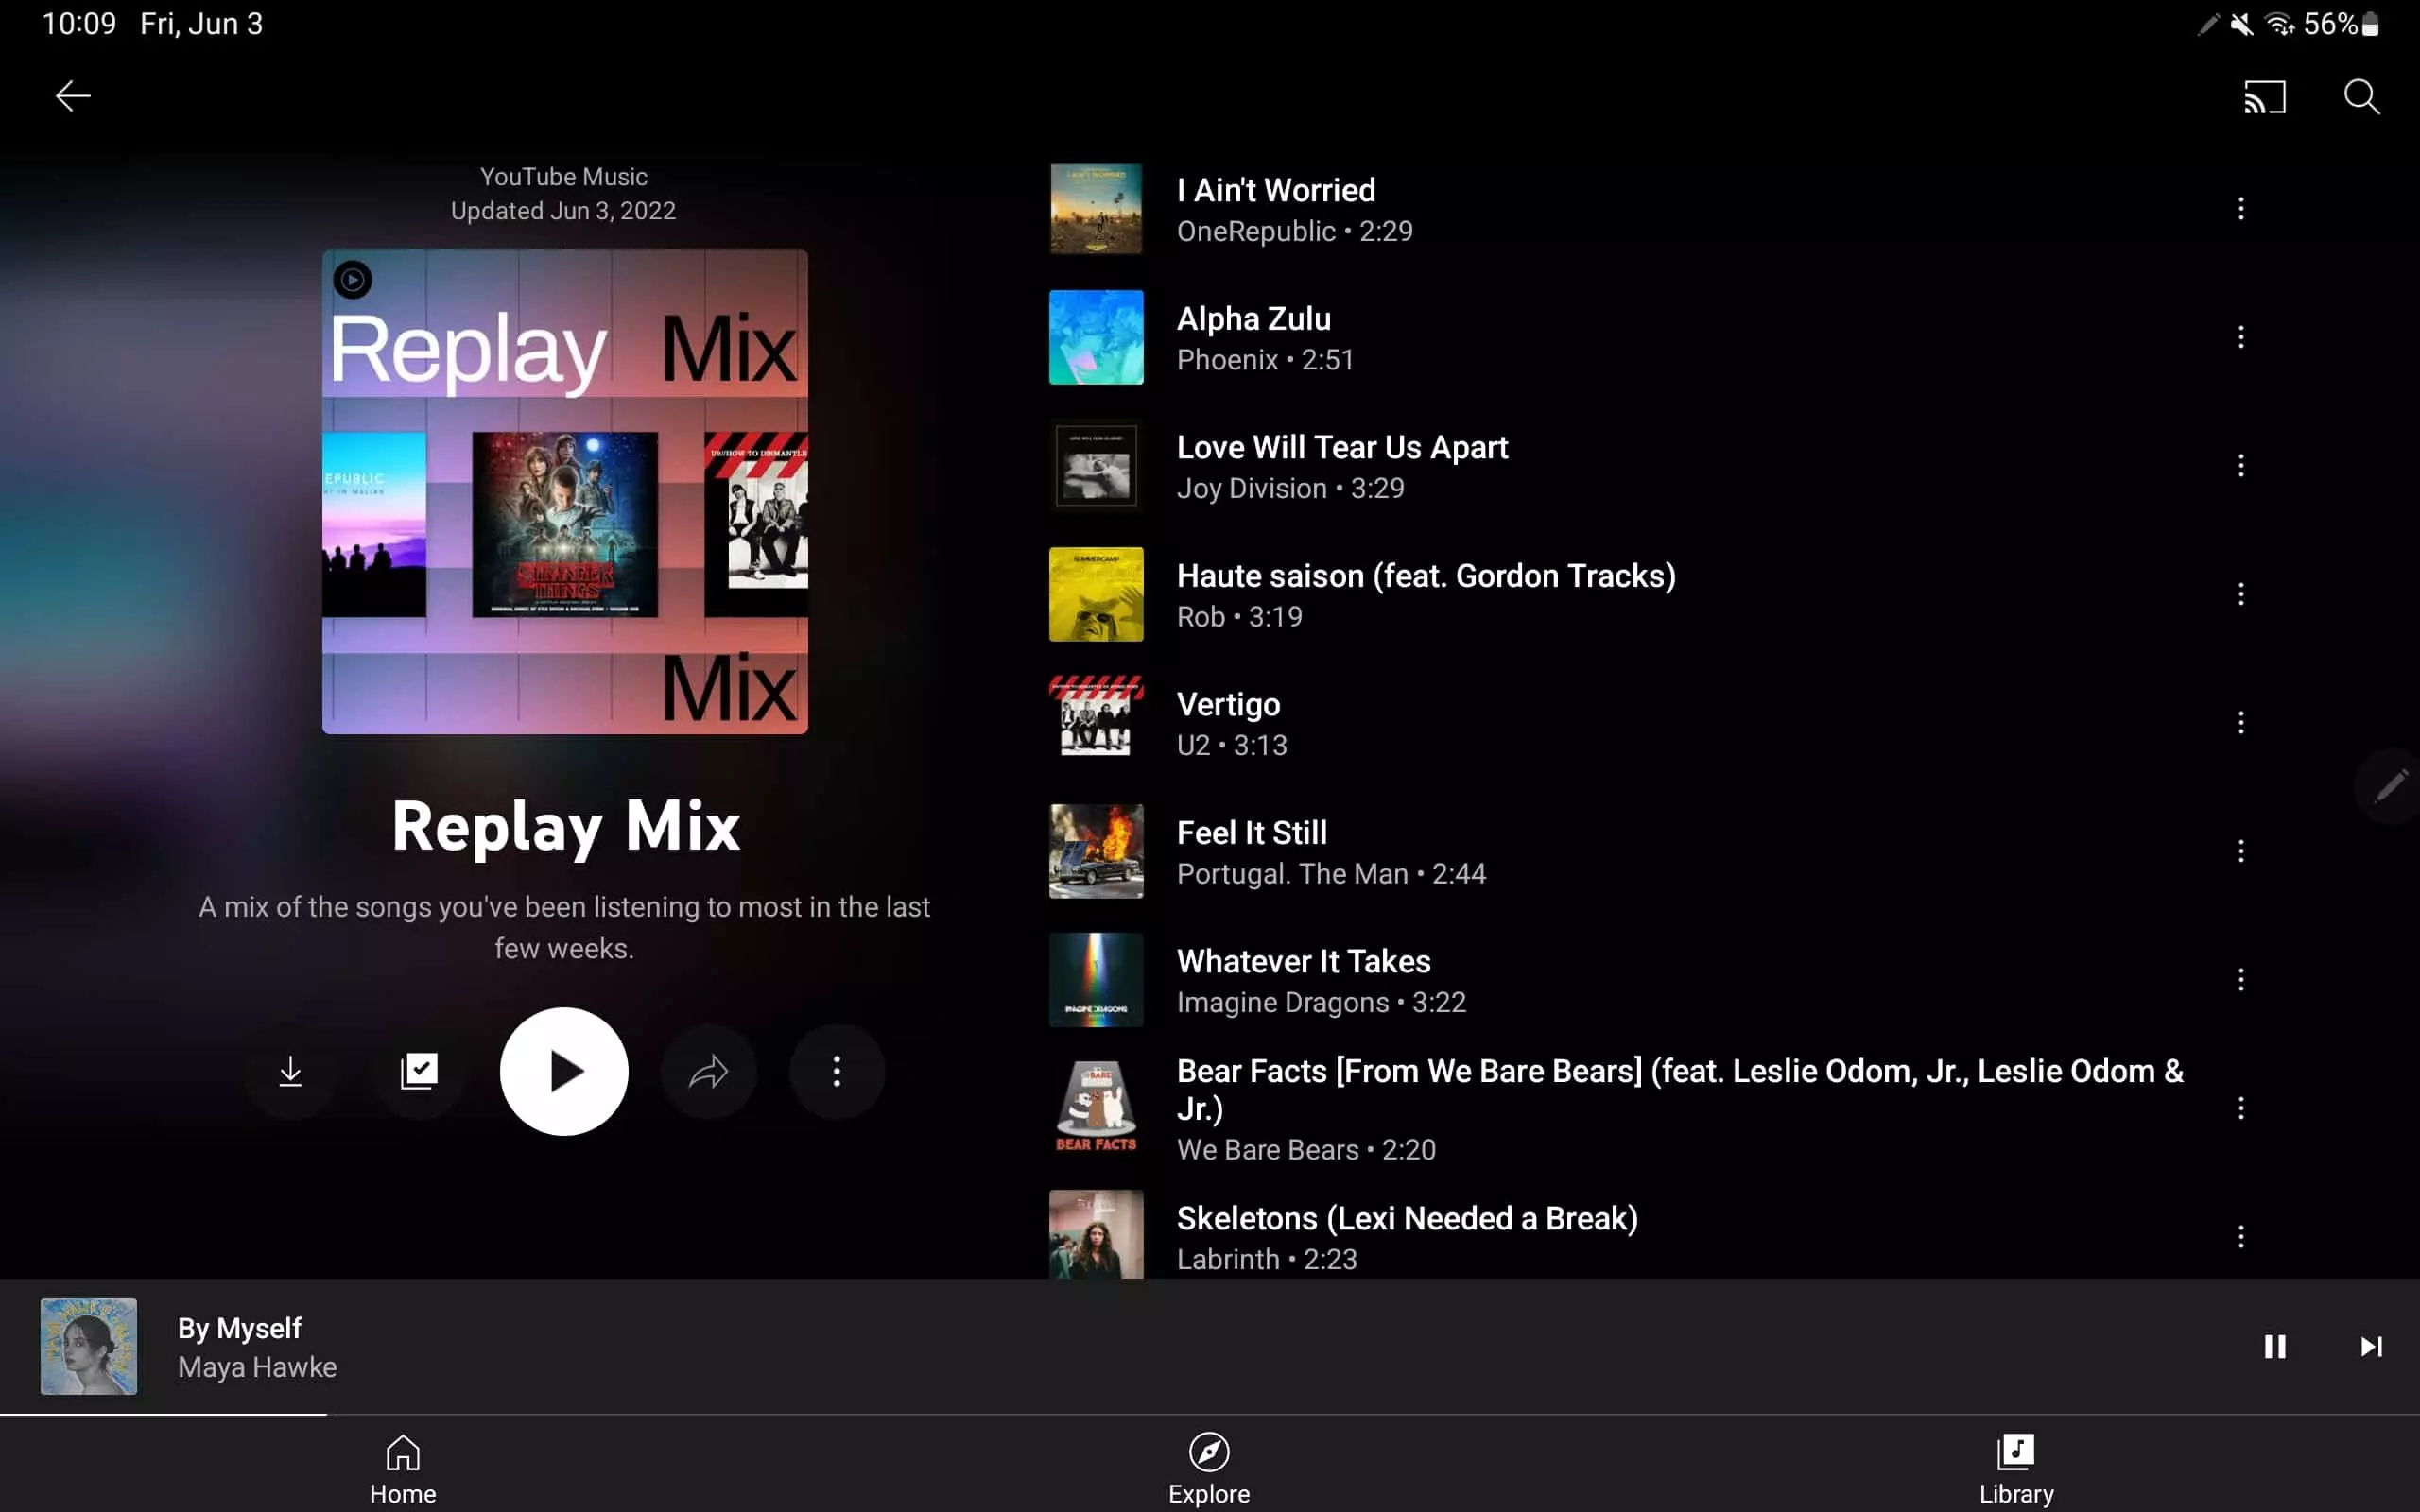Open YouTube Music Home tab
The width and height of the screenshot is (2420, 1512).
(x=403, y=1469)
